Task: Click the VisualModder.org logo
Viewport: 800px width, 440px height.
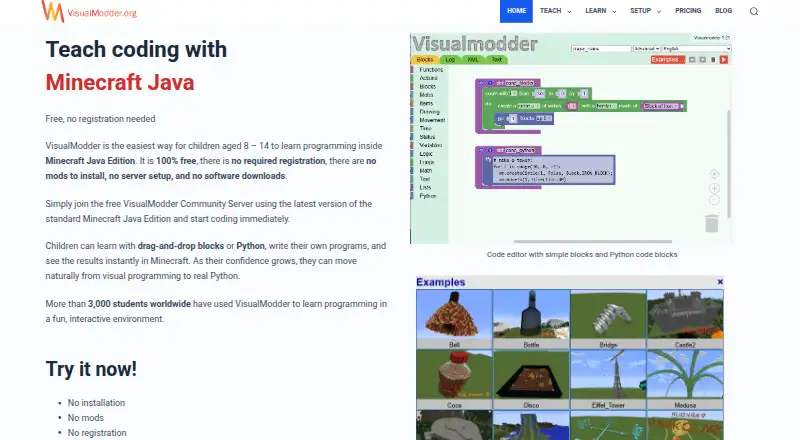Action: [89, 11]
